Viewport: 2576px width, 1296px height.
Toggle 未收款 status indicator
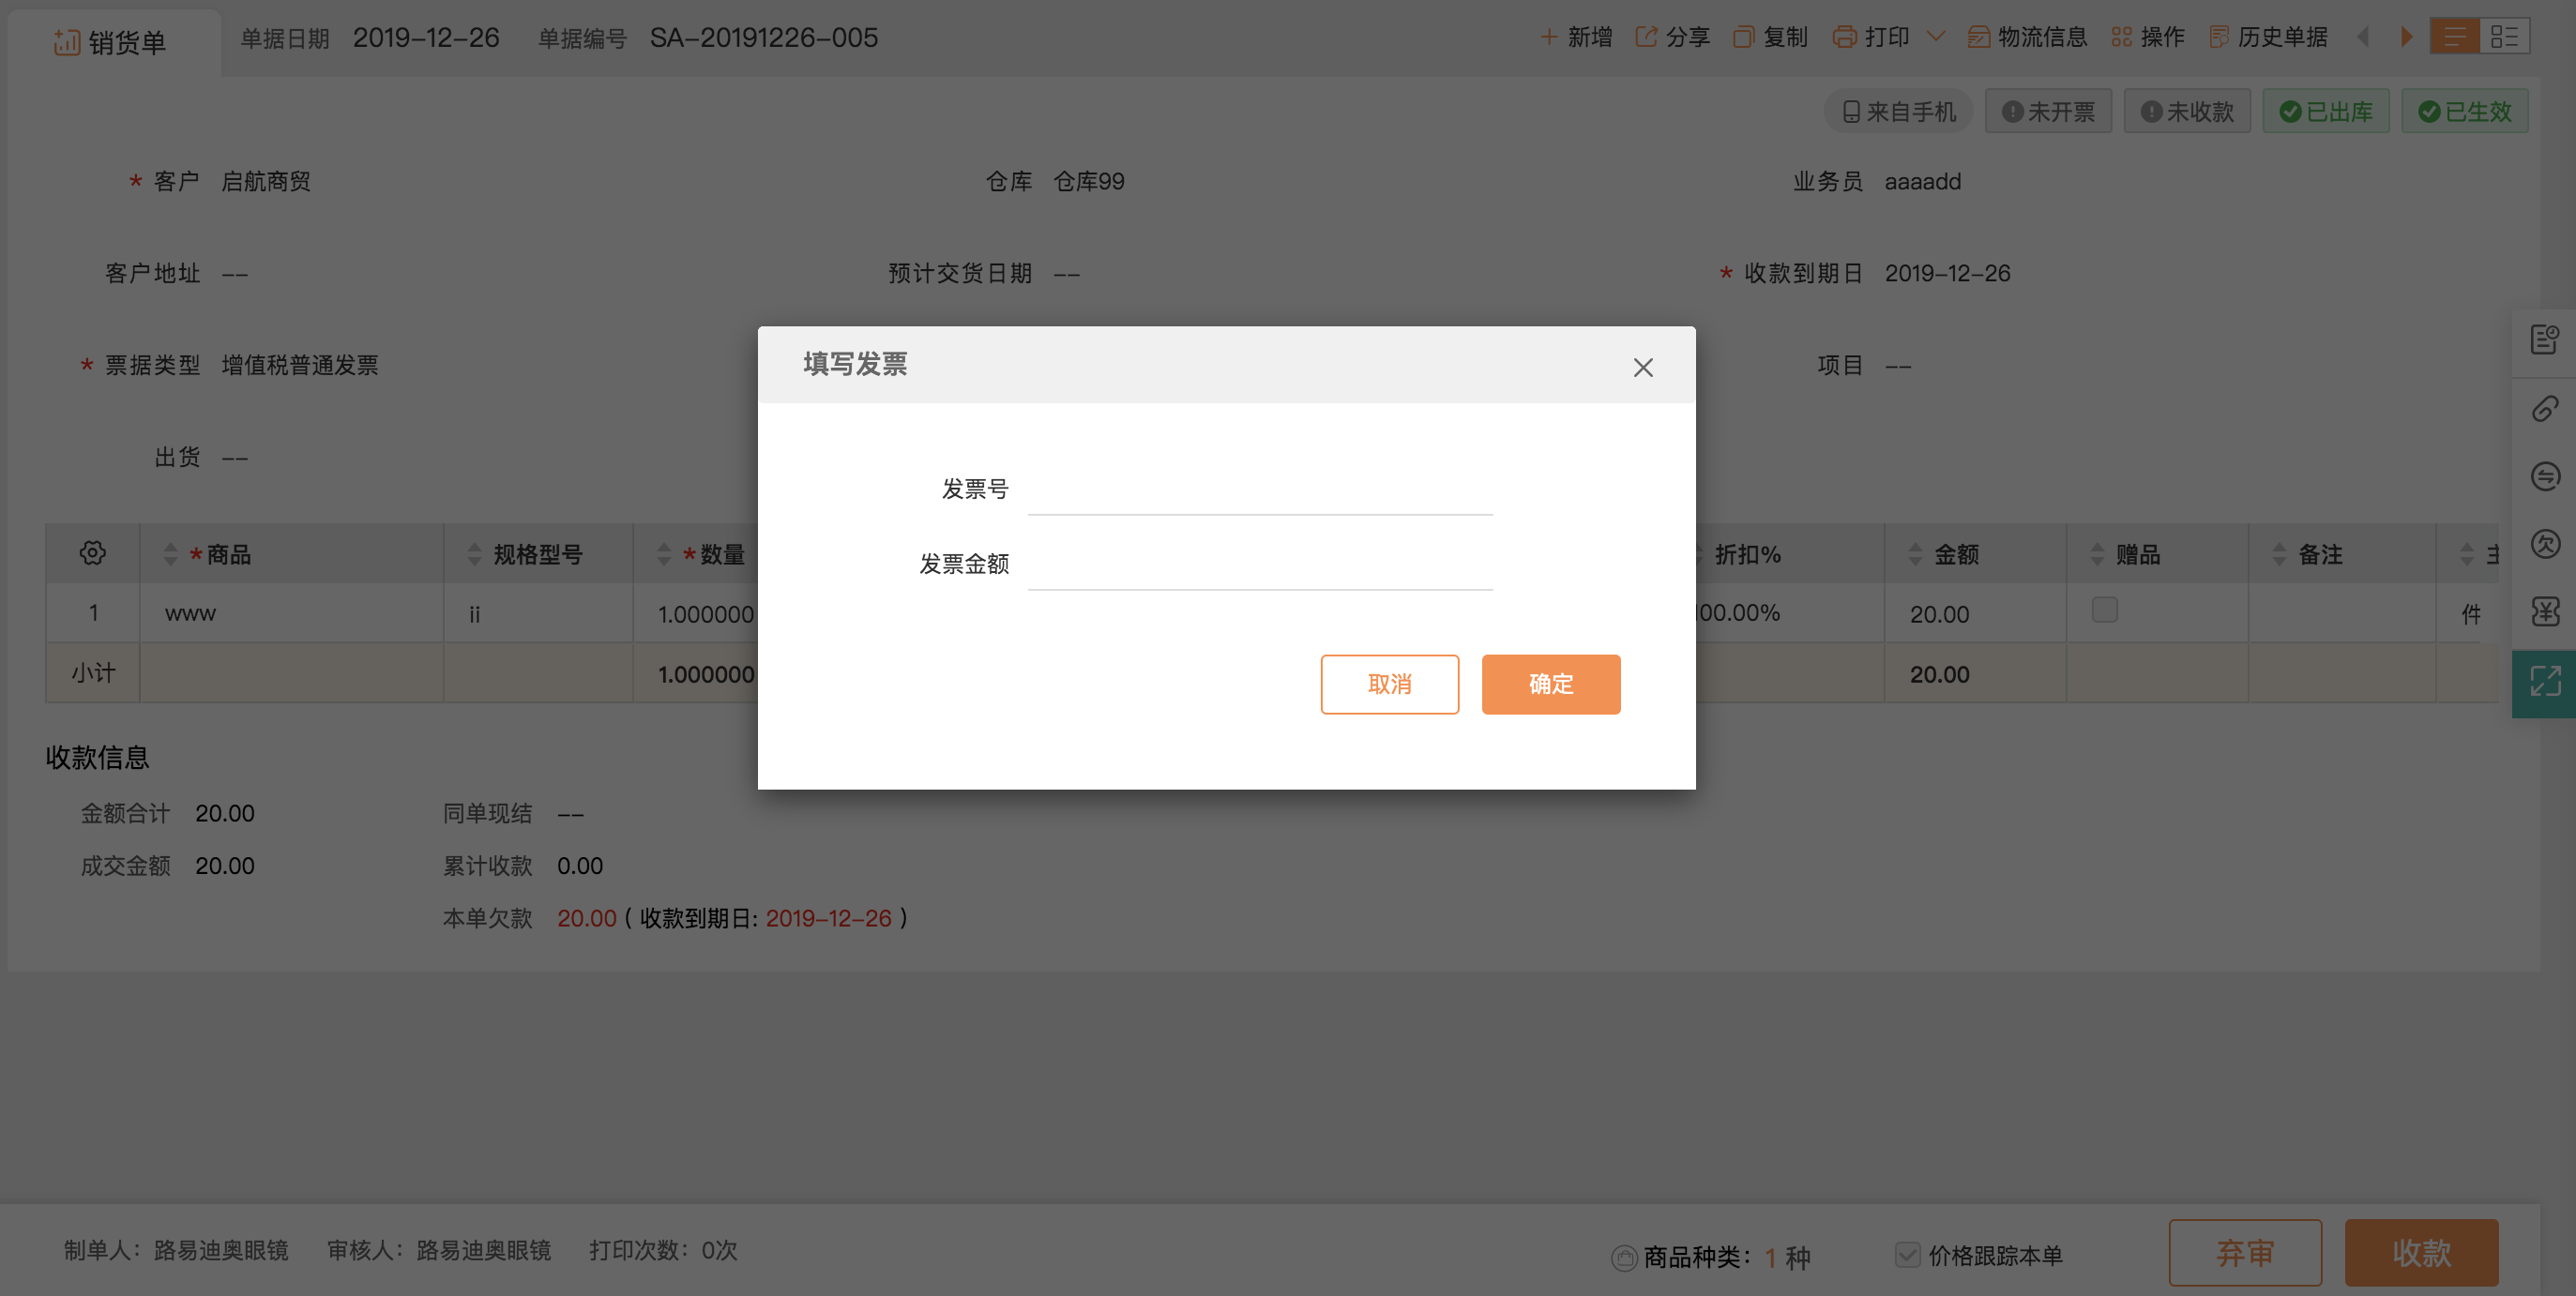(x=2186, y=113)
